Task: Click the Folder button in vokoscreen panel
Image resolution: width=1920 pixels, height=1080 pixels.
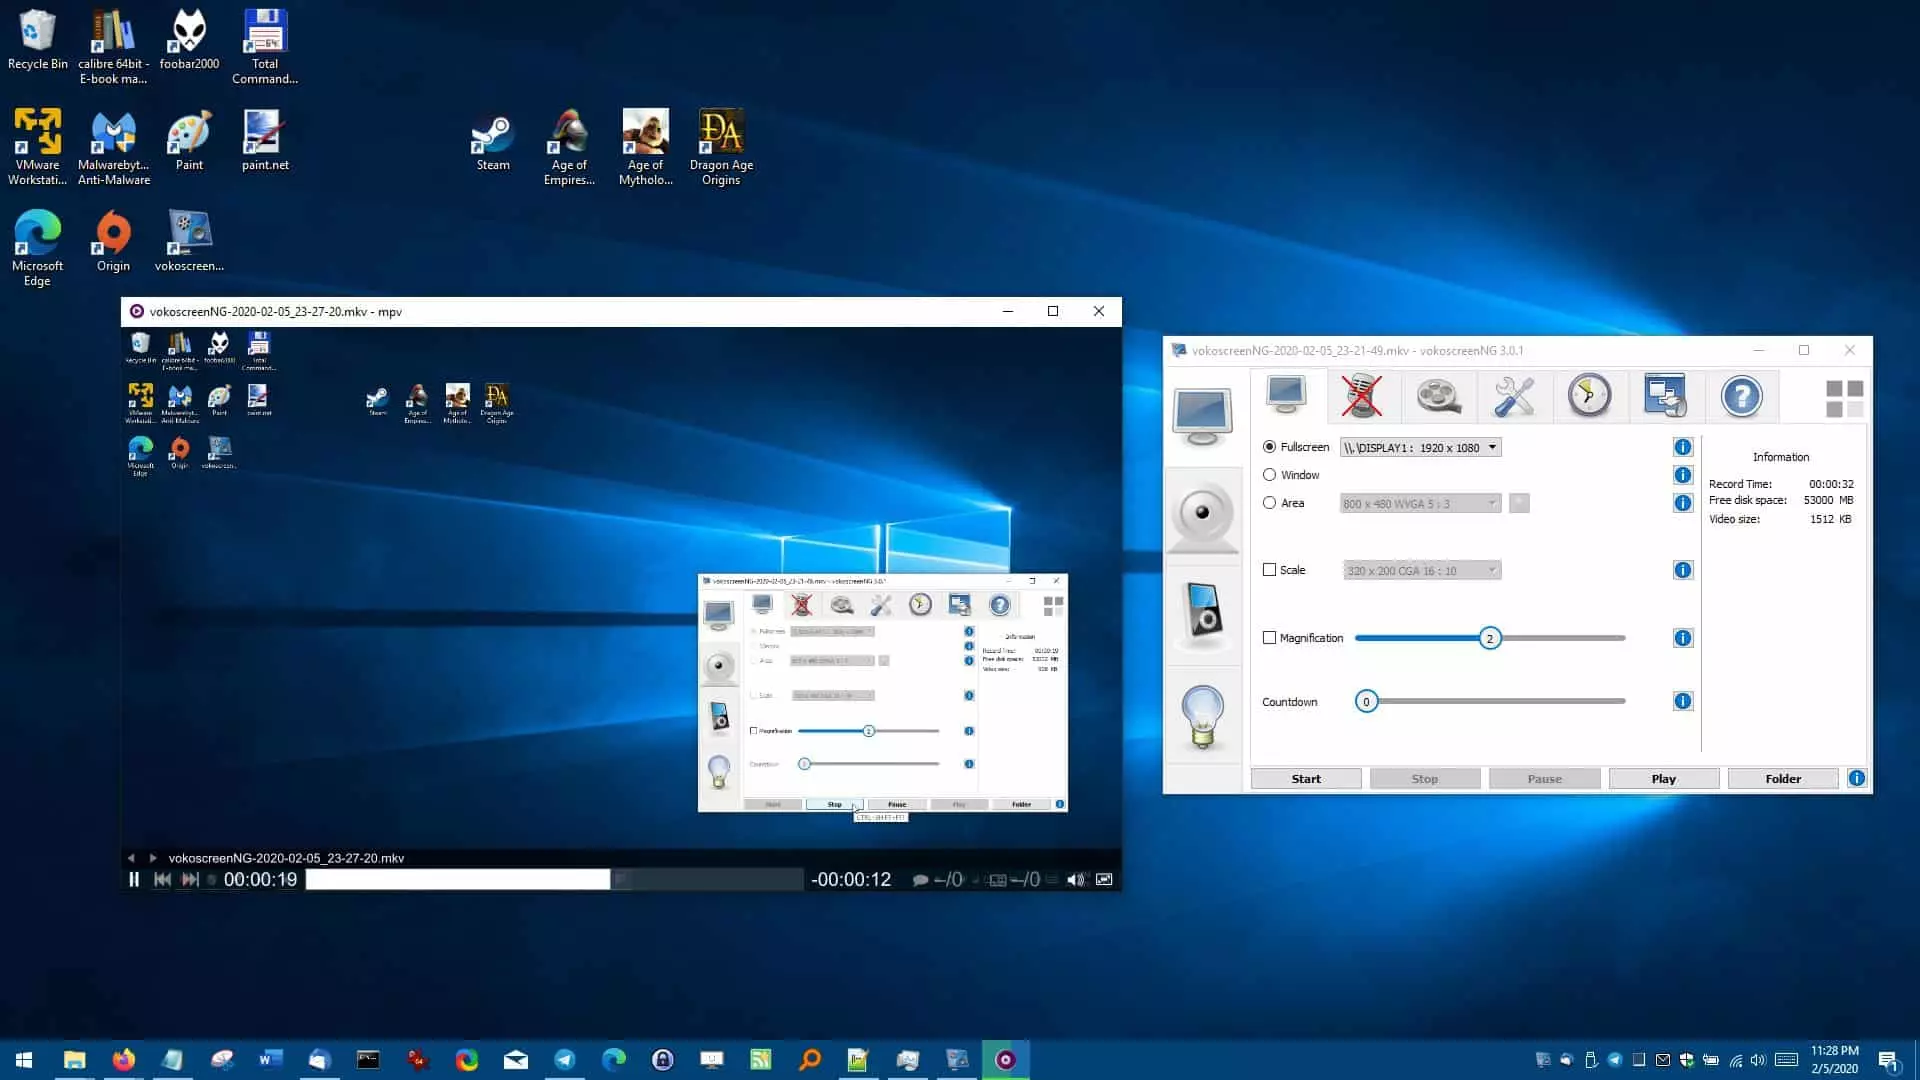Action: (1783, 778)
